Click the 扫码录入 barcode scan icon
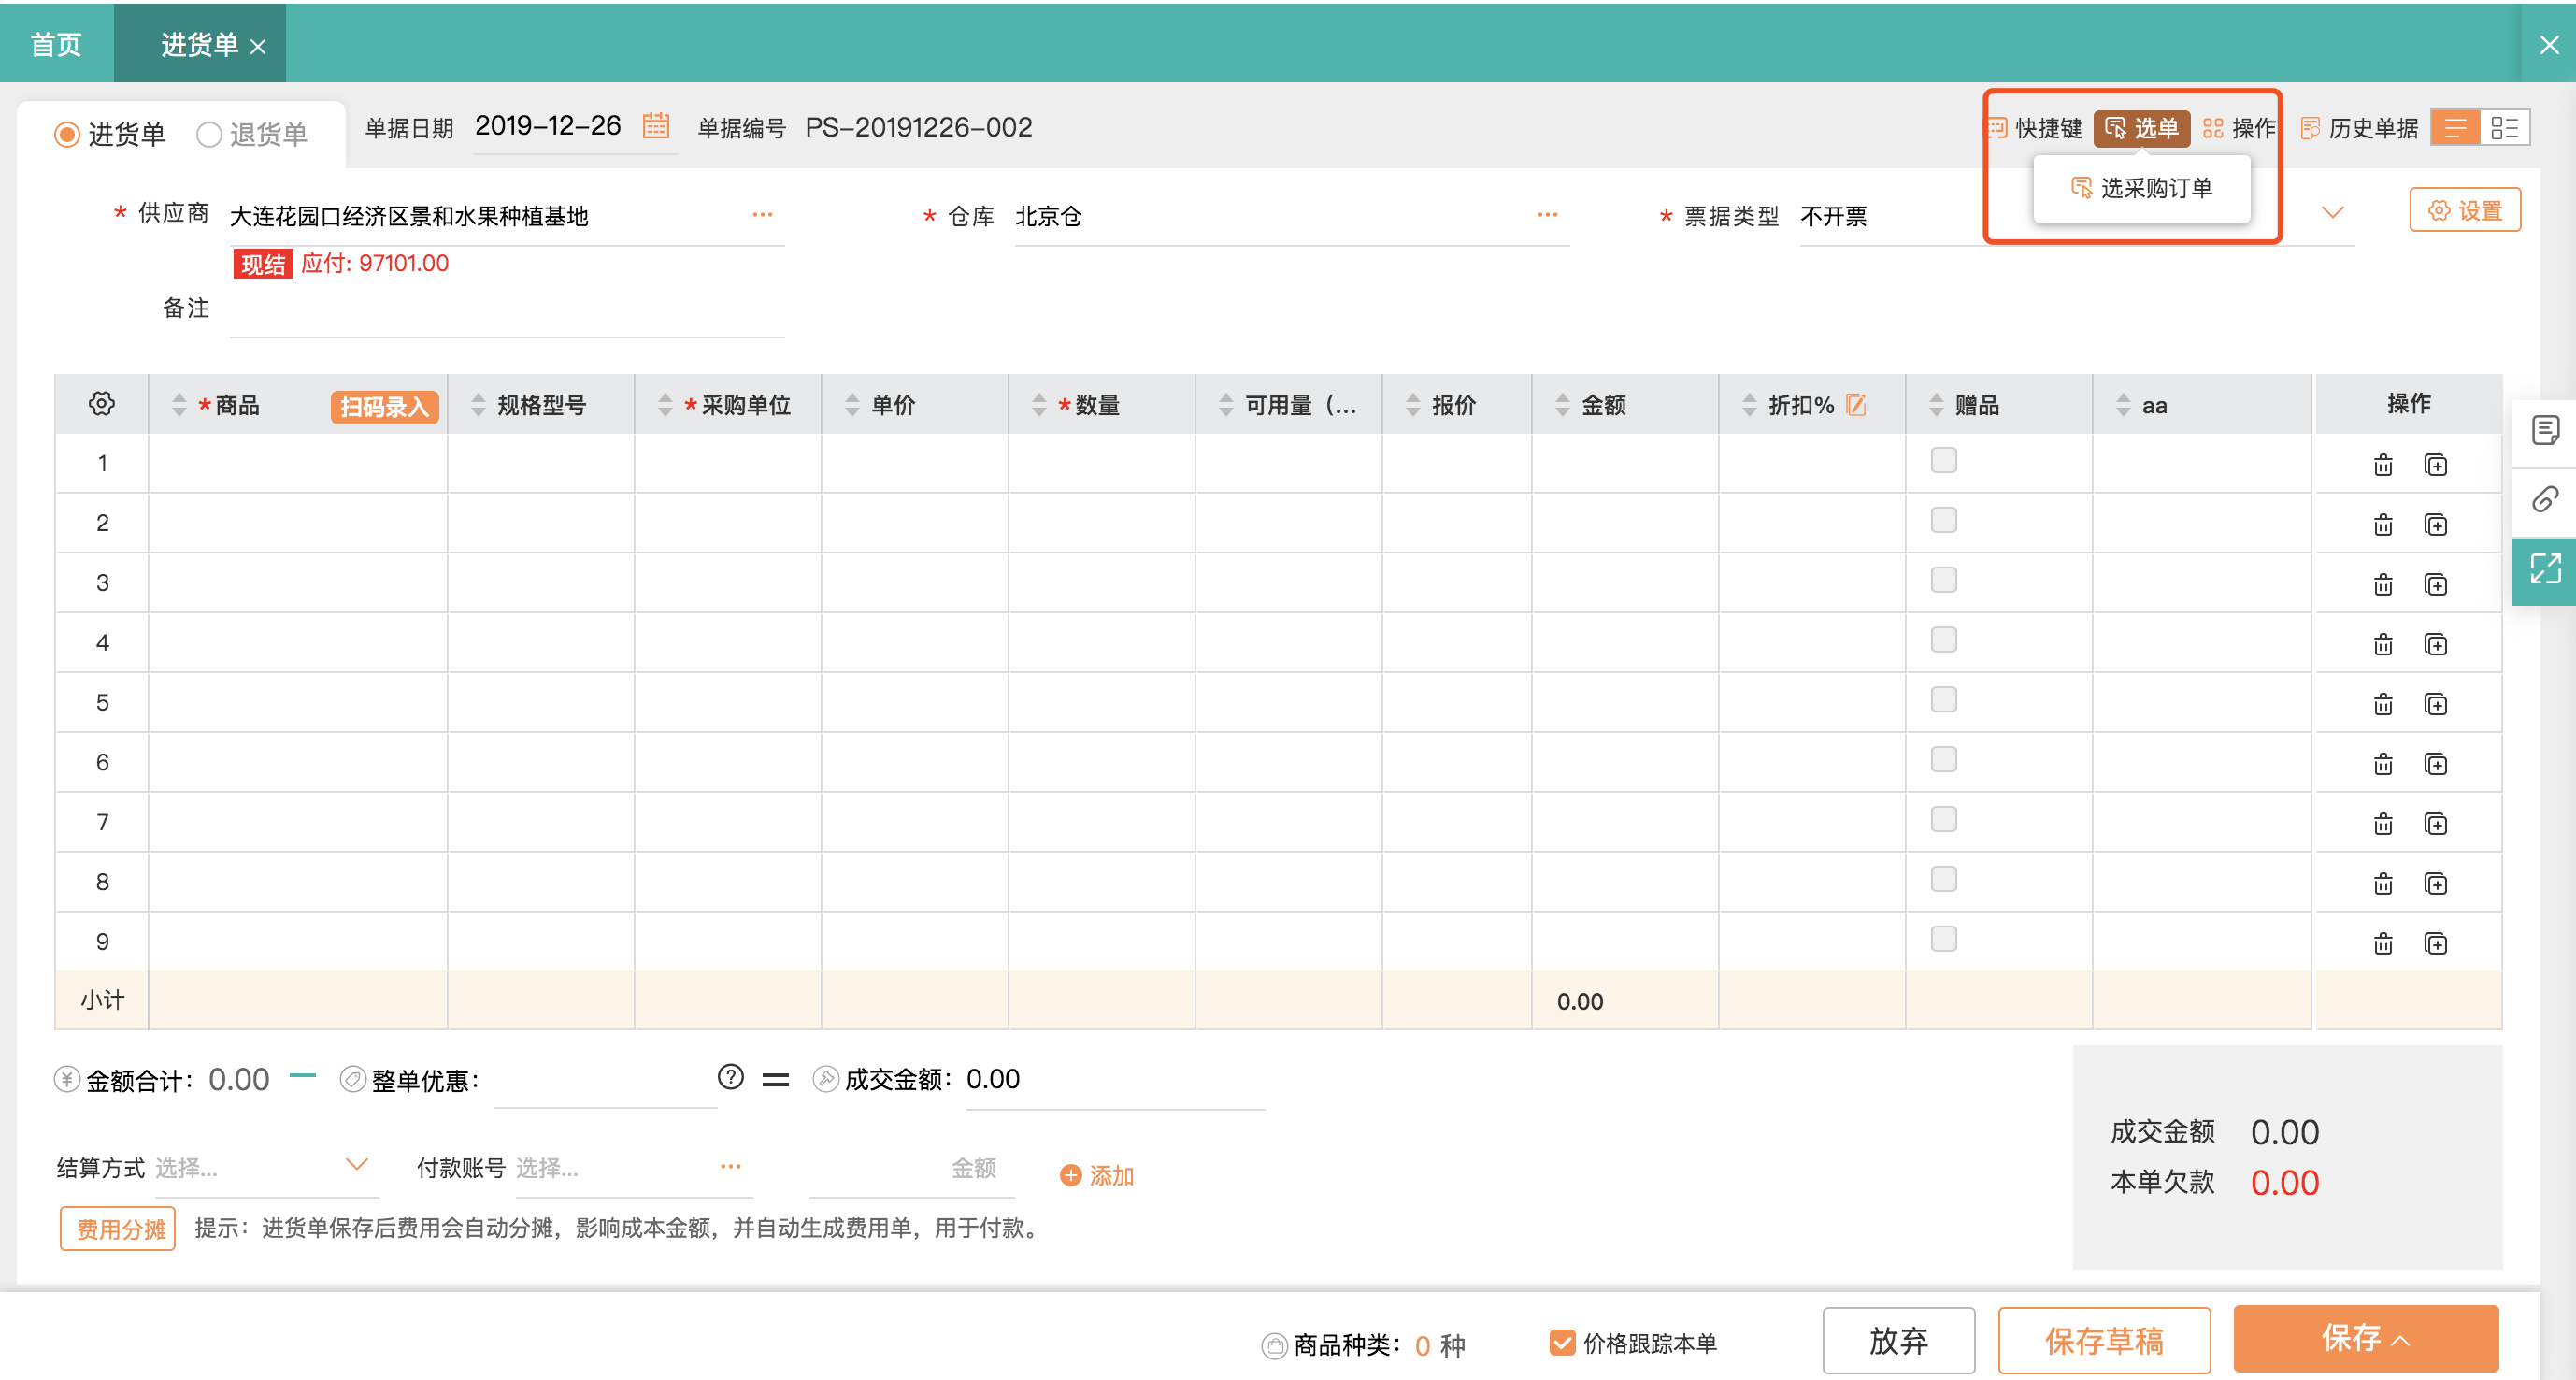 (381, 406)
